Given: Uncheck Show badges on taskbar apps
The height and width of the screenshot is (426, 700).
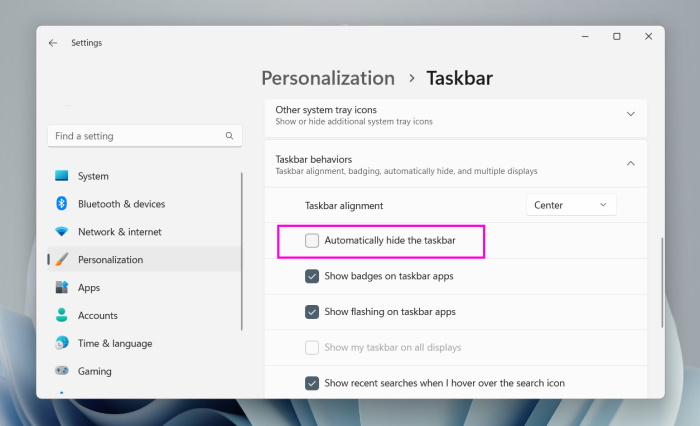Looking at the screenshot, I should (x=312, y=276).
